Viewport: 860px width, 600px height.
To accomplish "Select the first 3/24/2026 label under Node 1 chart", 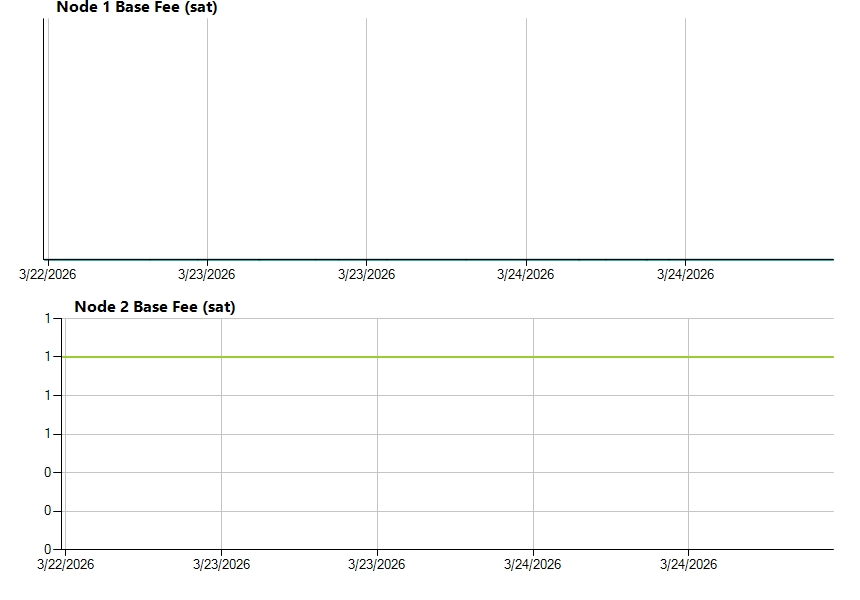I will point(525,274).
